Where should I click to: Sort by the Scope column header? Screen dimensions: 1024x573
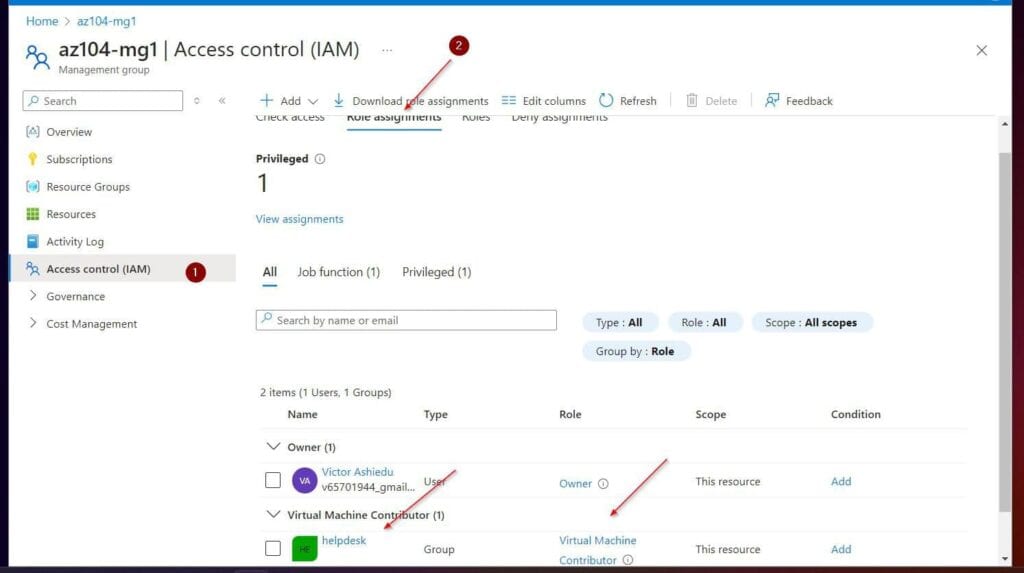pos(711,414)
